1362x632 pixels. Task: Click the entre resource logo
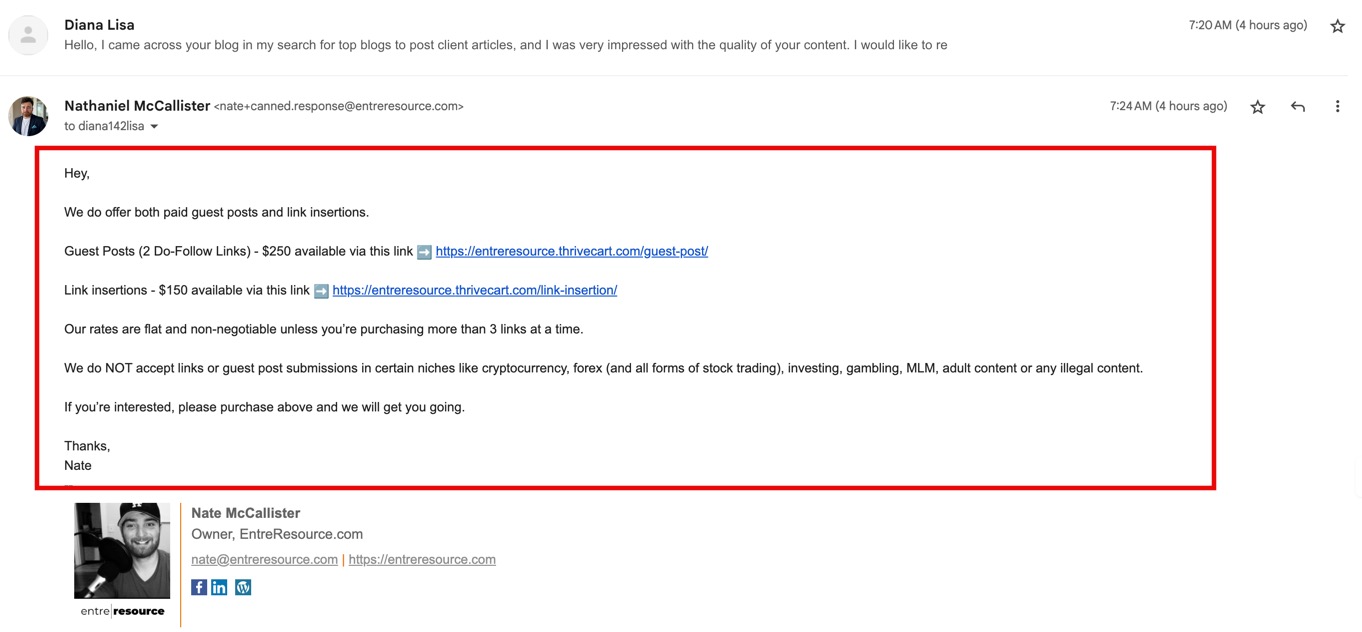(122, 611)
